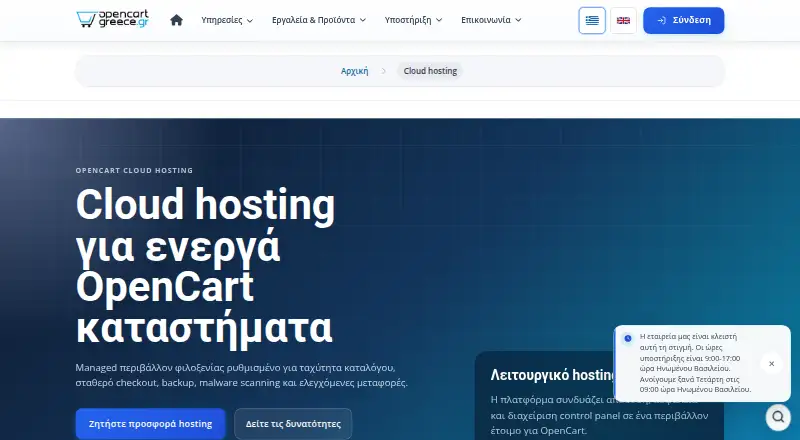Expand the Επικοινωνία menu
The height and width of the screenshot is (440, 800).
click(x=491, y=20)
